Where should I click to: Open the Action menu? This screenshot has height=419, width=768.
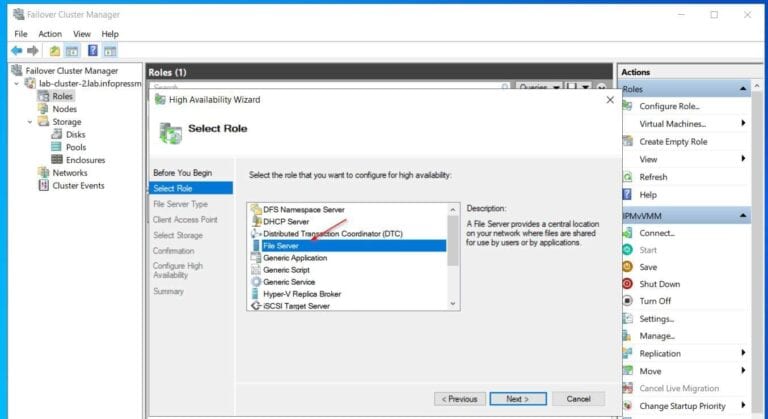(x=50, y=34)
